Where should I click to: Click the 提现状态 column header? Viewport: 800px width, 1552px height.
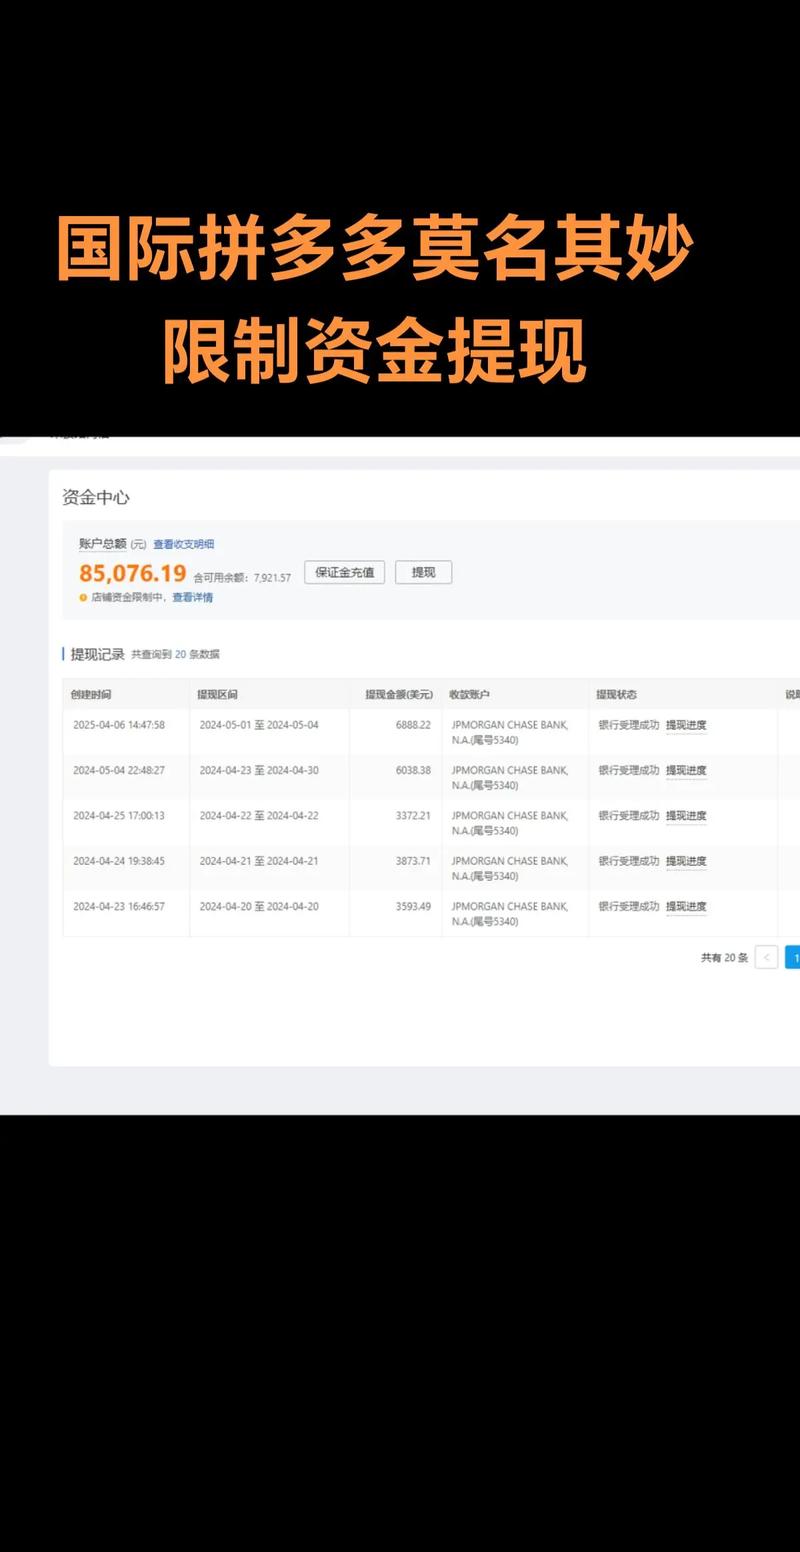(x=616, y=694)
